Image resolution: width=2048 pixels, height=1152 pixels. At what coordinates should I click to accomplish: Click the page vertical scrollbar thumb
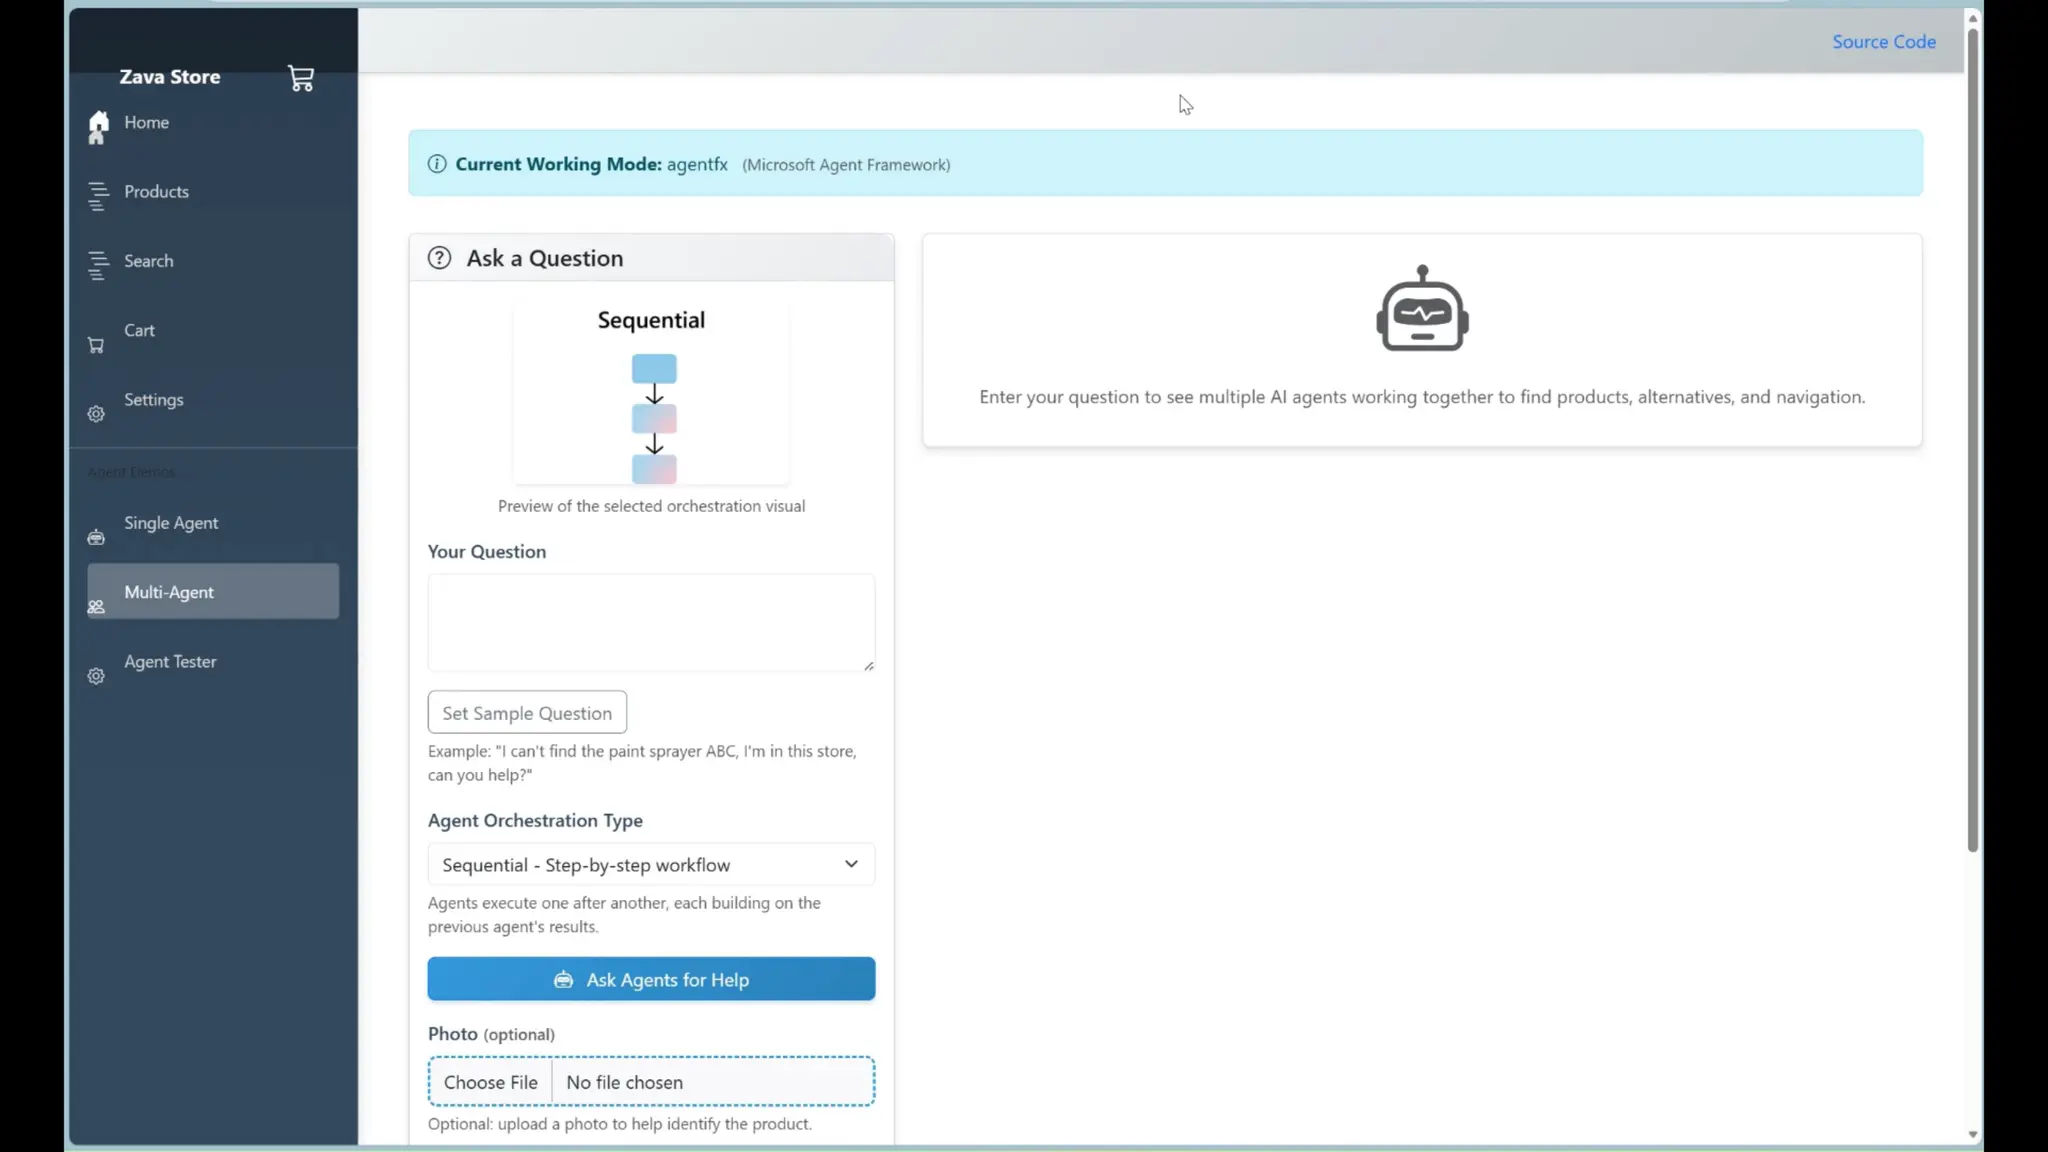pos(1972,440)
